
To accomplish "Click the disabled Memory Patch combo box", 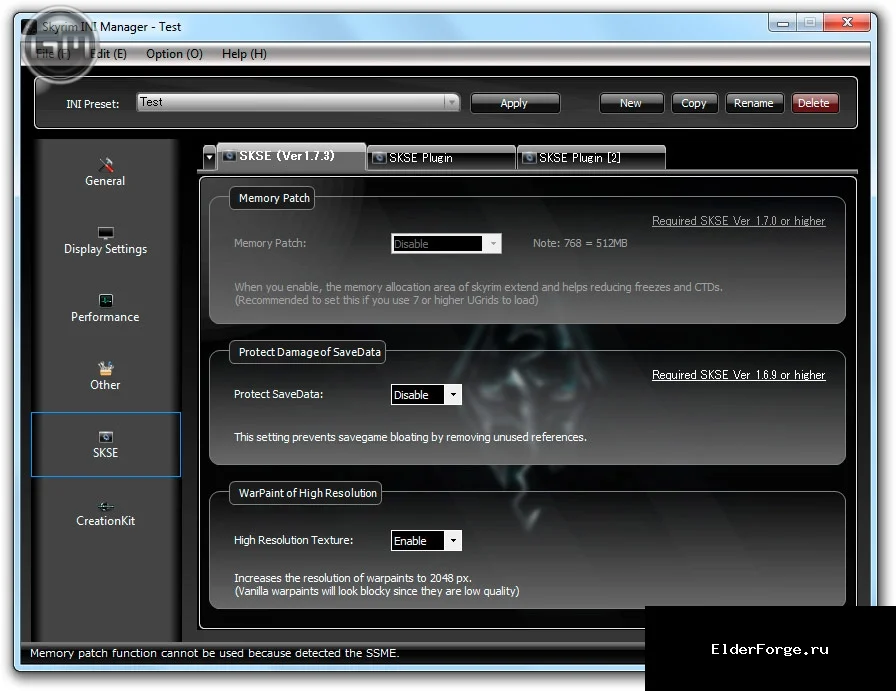I will (x=445, y=243).
